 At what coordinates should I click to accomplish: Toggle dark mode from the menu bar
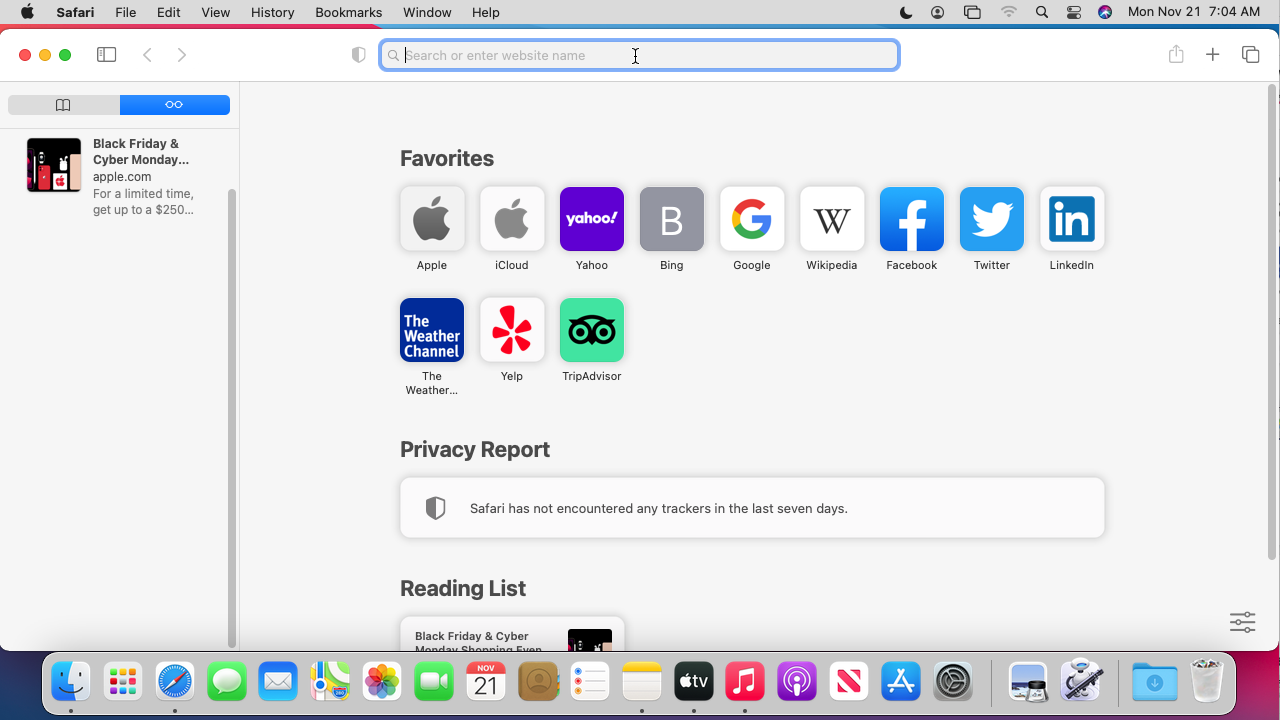tap(905, 12)
